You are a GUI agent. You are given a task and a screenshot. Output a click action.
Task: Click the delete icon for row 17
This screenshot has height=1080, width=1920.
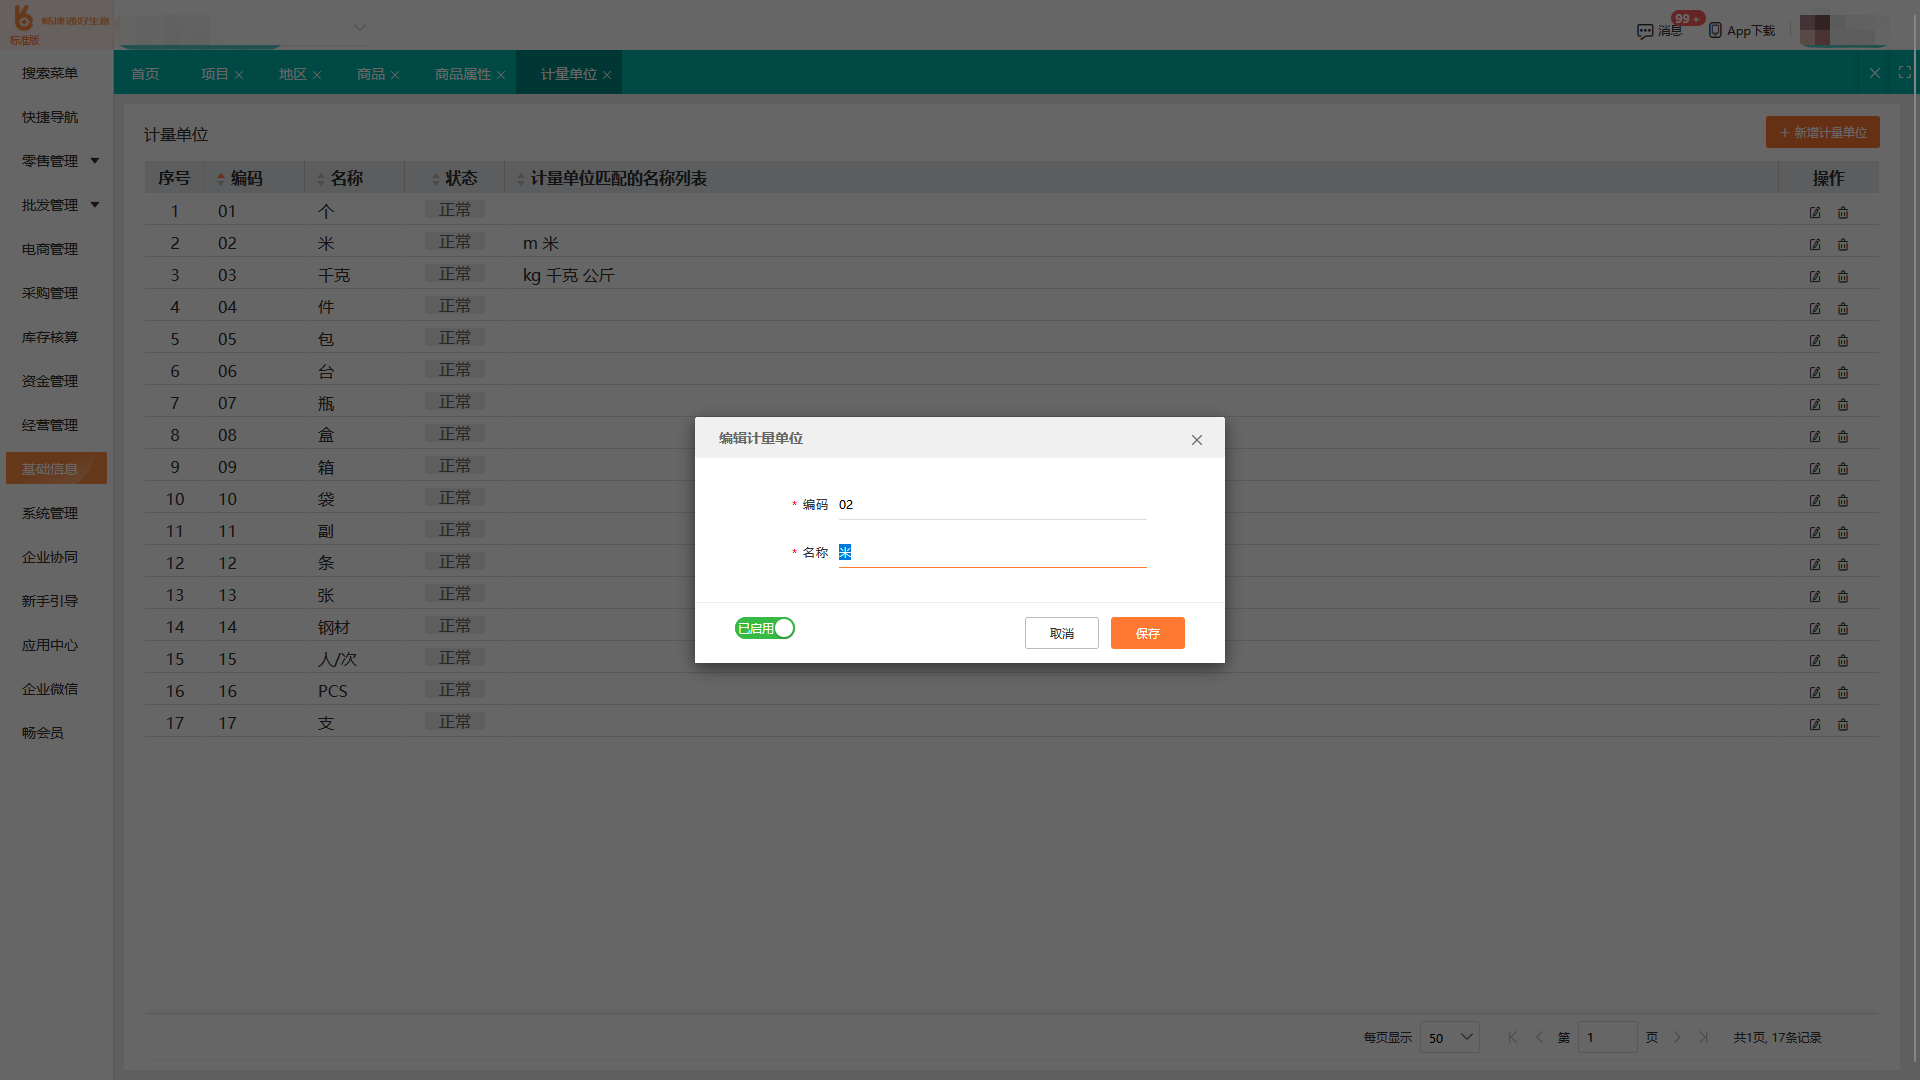pos(1844,724)
